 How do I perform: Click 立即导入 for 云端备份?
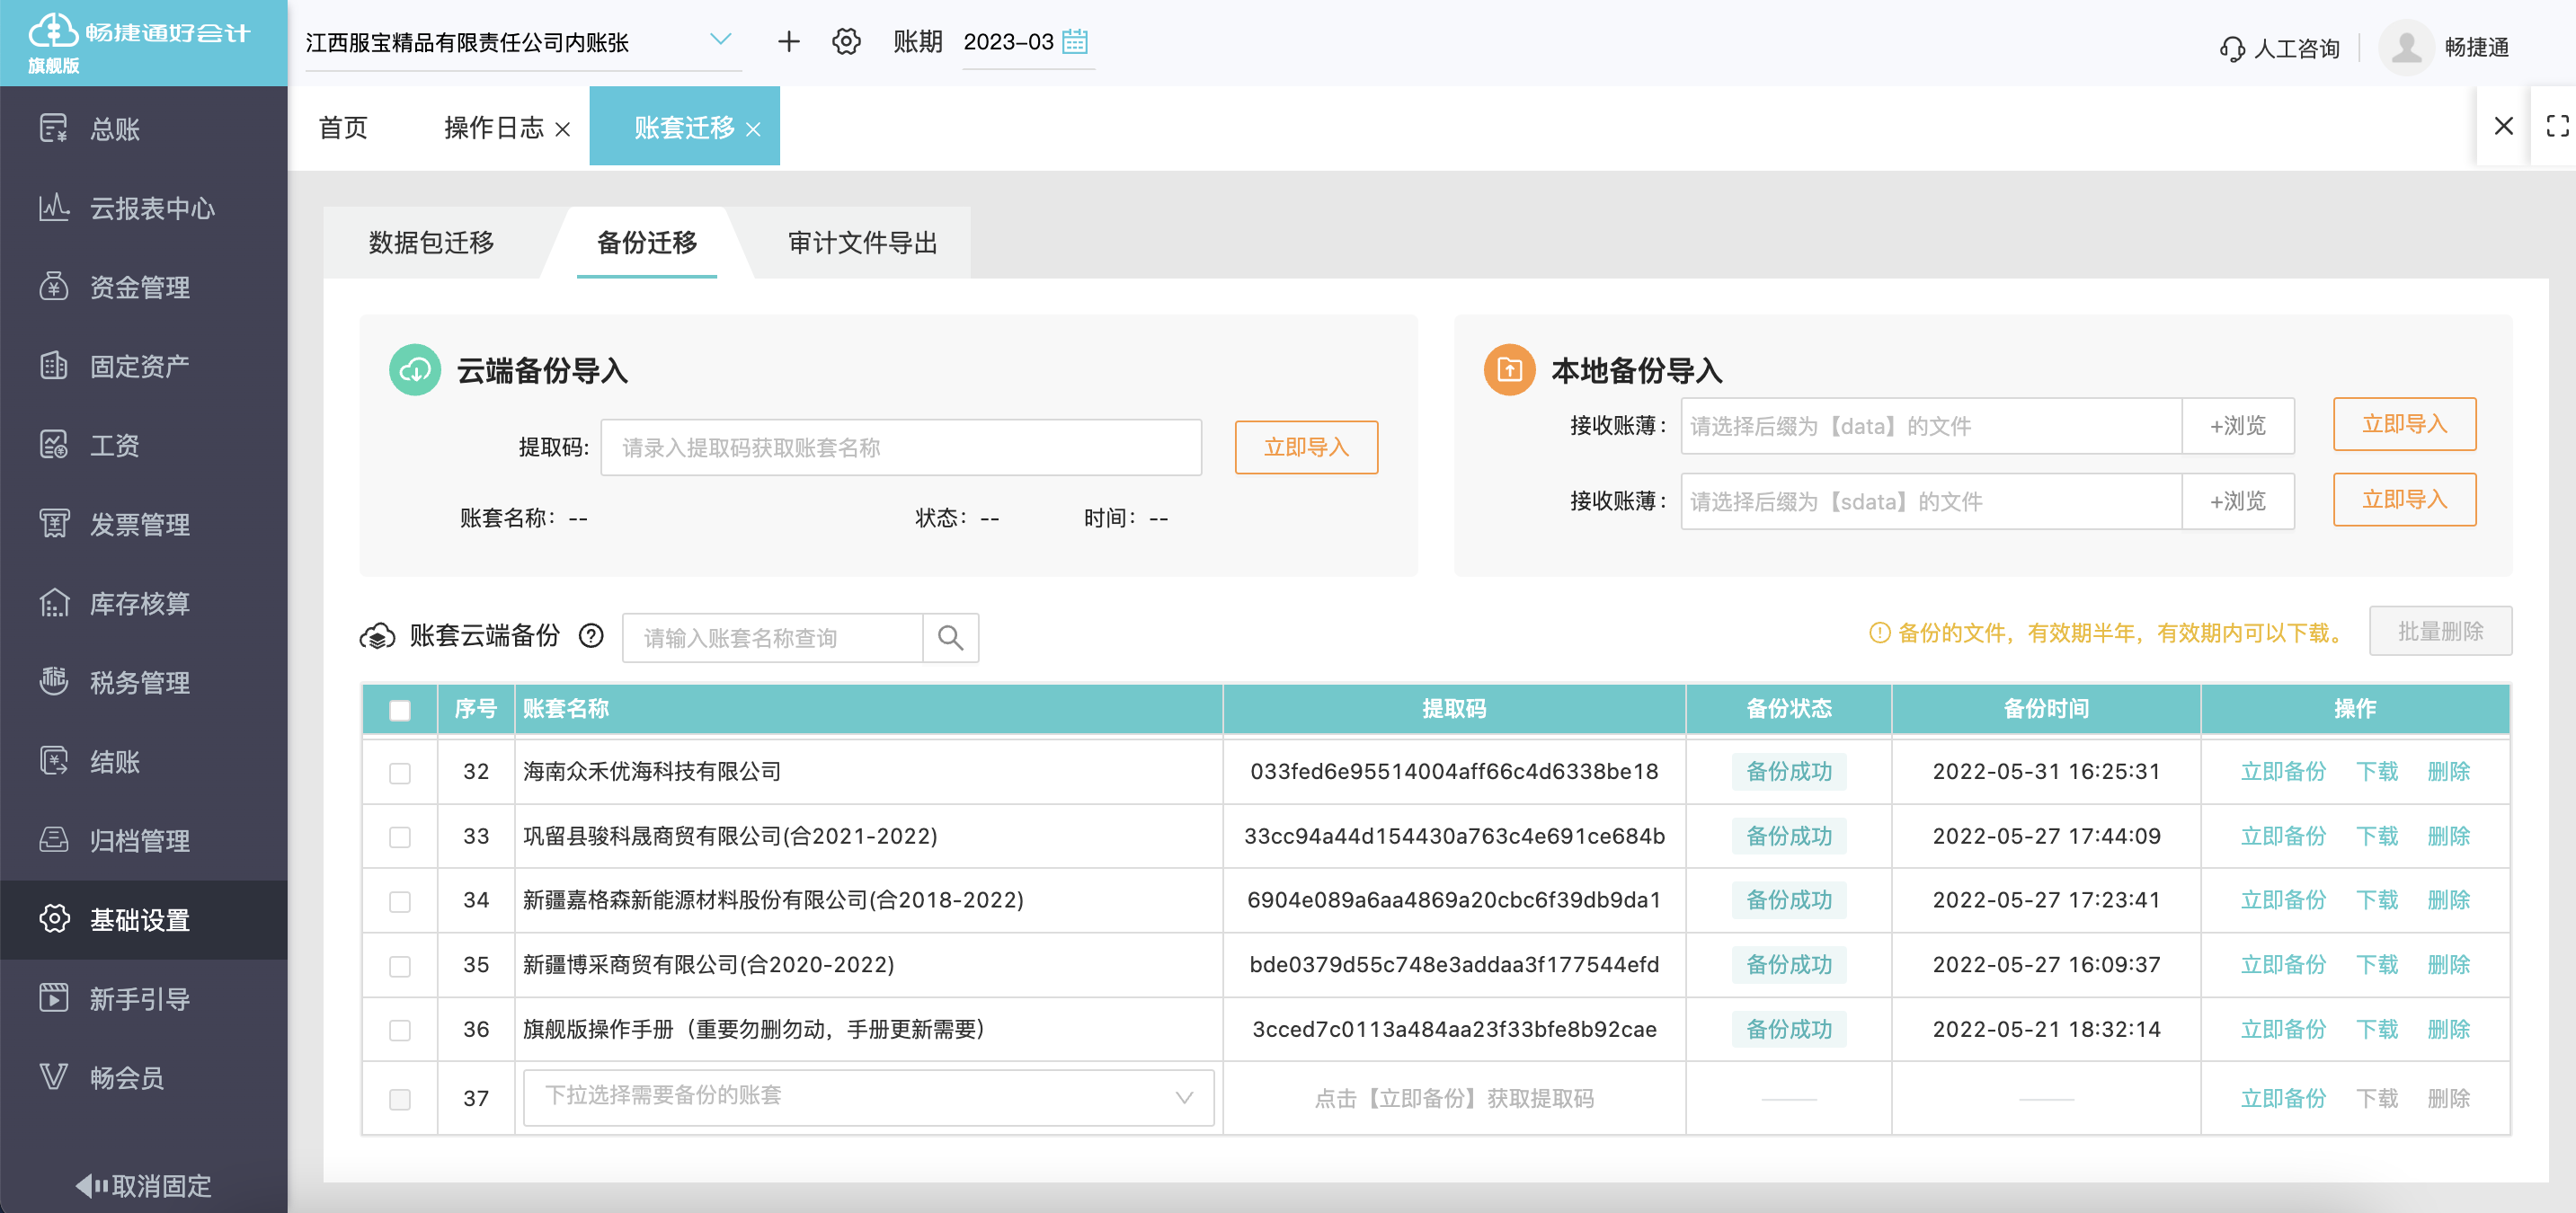pos(1306,447)
